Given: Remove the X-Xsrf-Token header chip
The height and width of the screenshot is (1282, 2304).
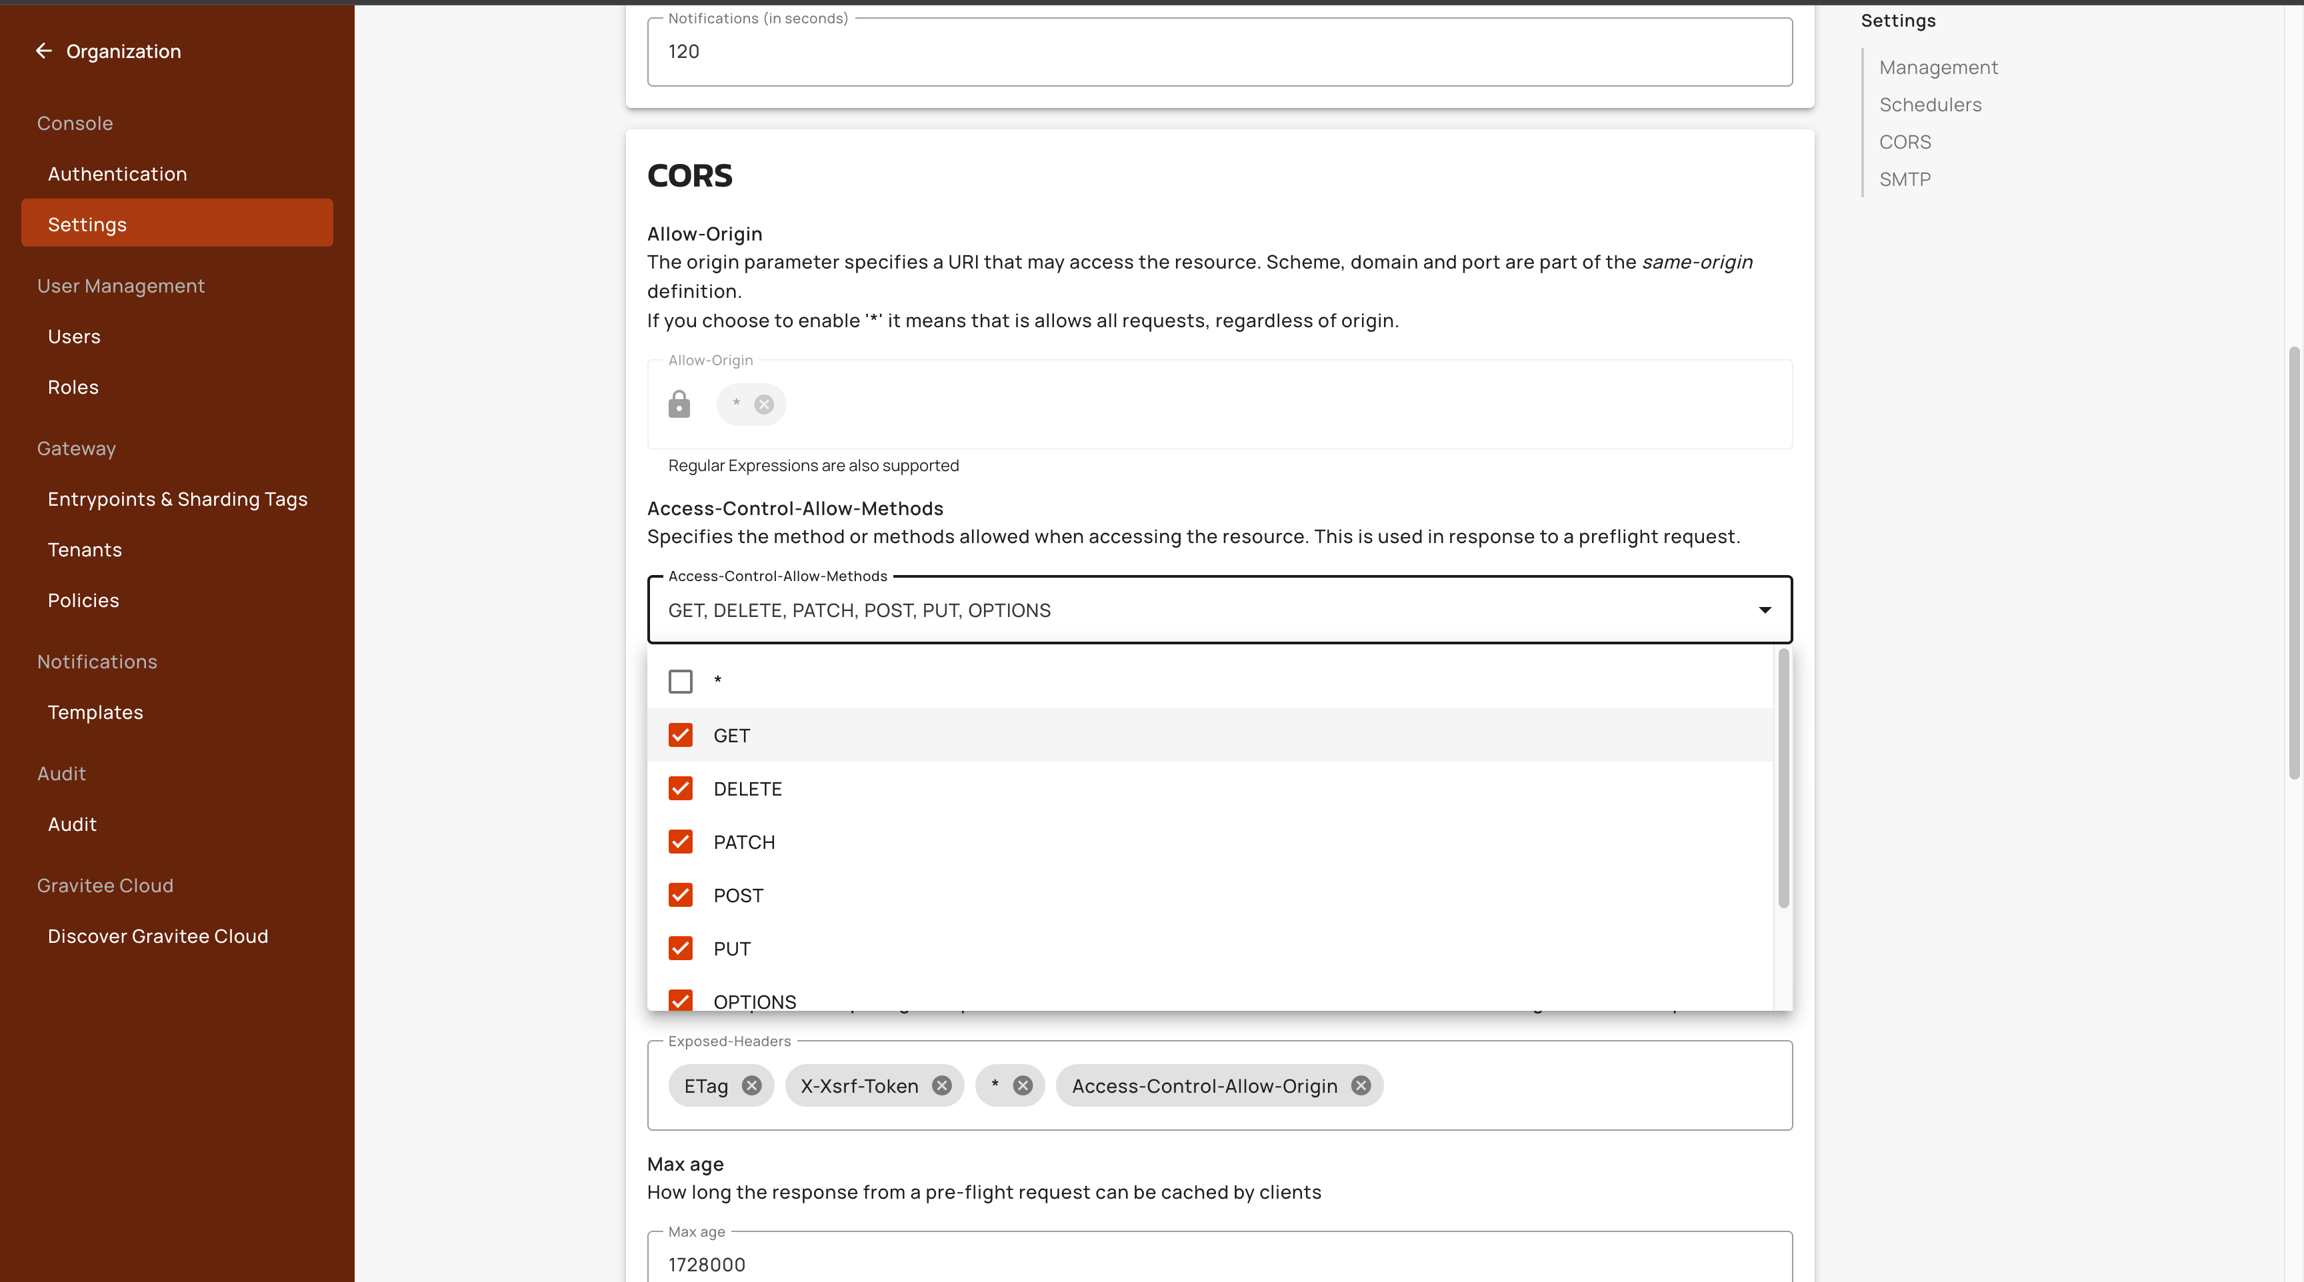Looking at the screenshot, I should (941, 1086).
